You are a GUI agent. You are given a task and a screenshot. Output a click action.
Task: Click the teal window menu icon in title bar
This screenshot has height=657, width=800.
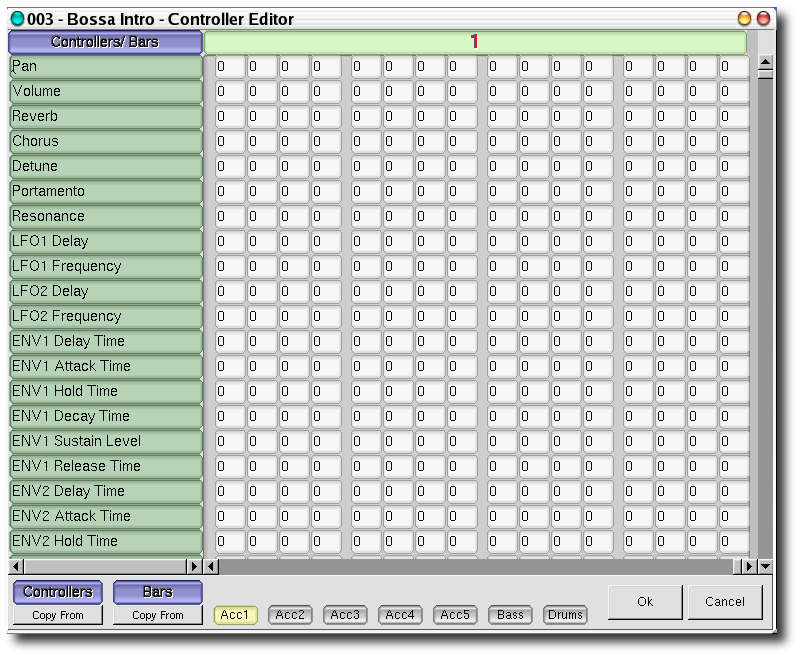click(x=17, y=19)
